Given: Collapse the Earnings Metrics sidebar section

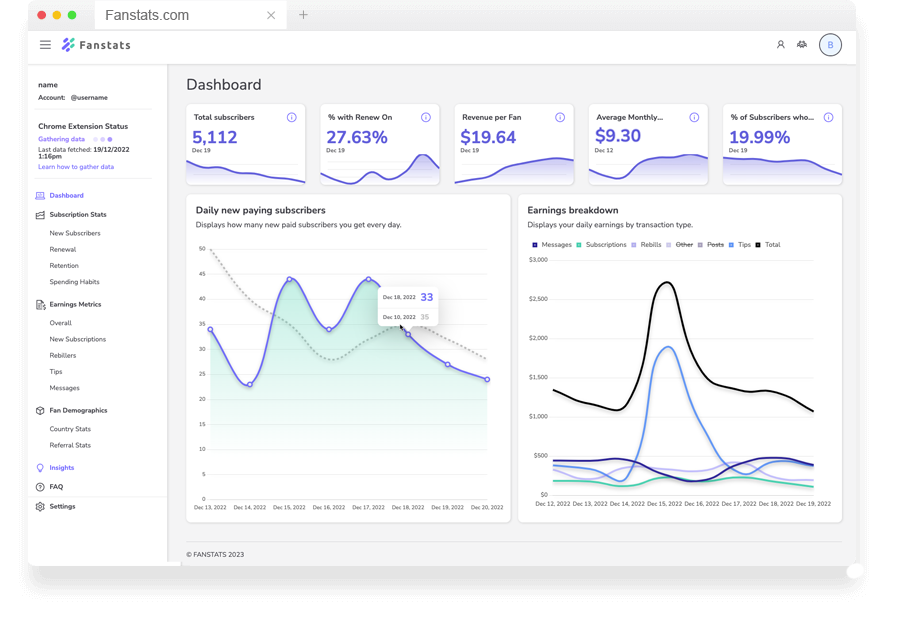Looking at the screenshot, I should click(x=75, y=304).
